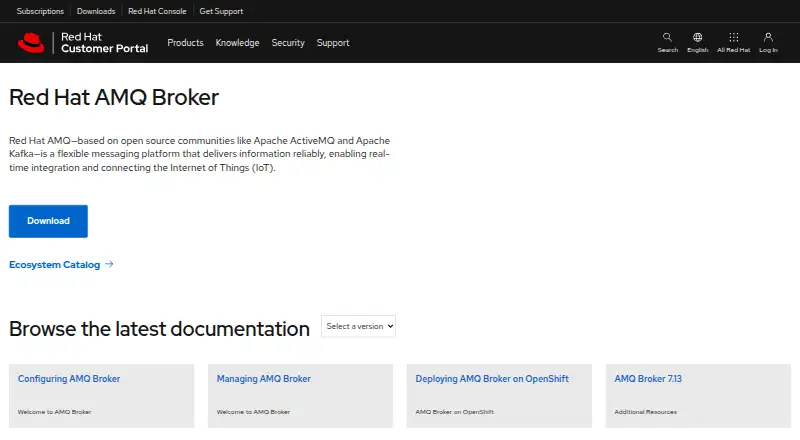Click the Red Hat Customer Portal title
800x440 pixels.
pyautogui.click(x=104, y=43)
